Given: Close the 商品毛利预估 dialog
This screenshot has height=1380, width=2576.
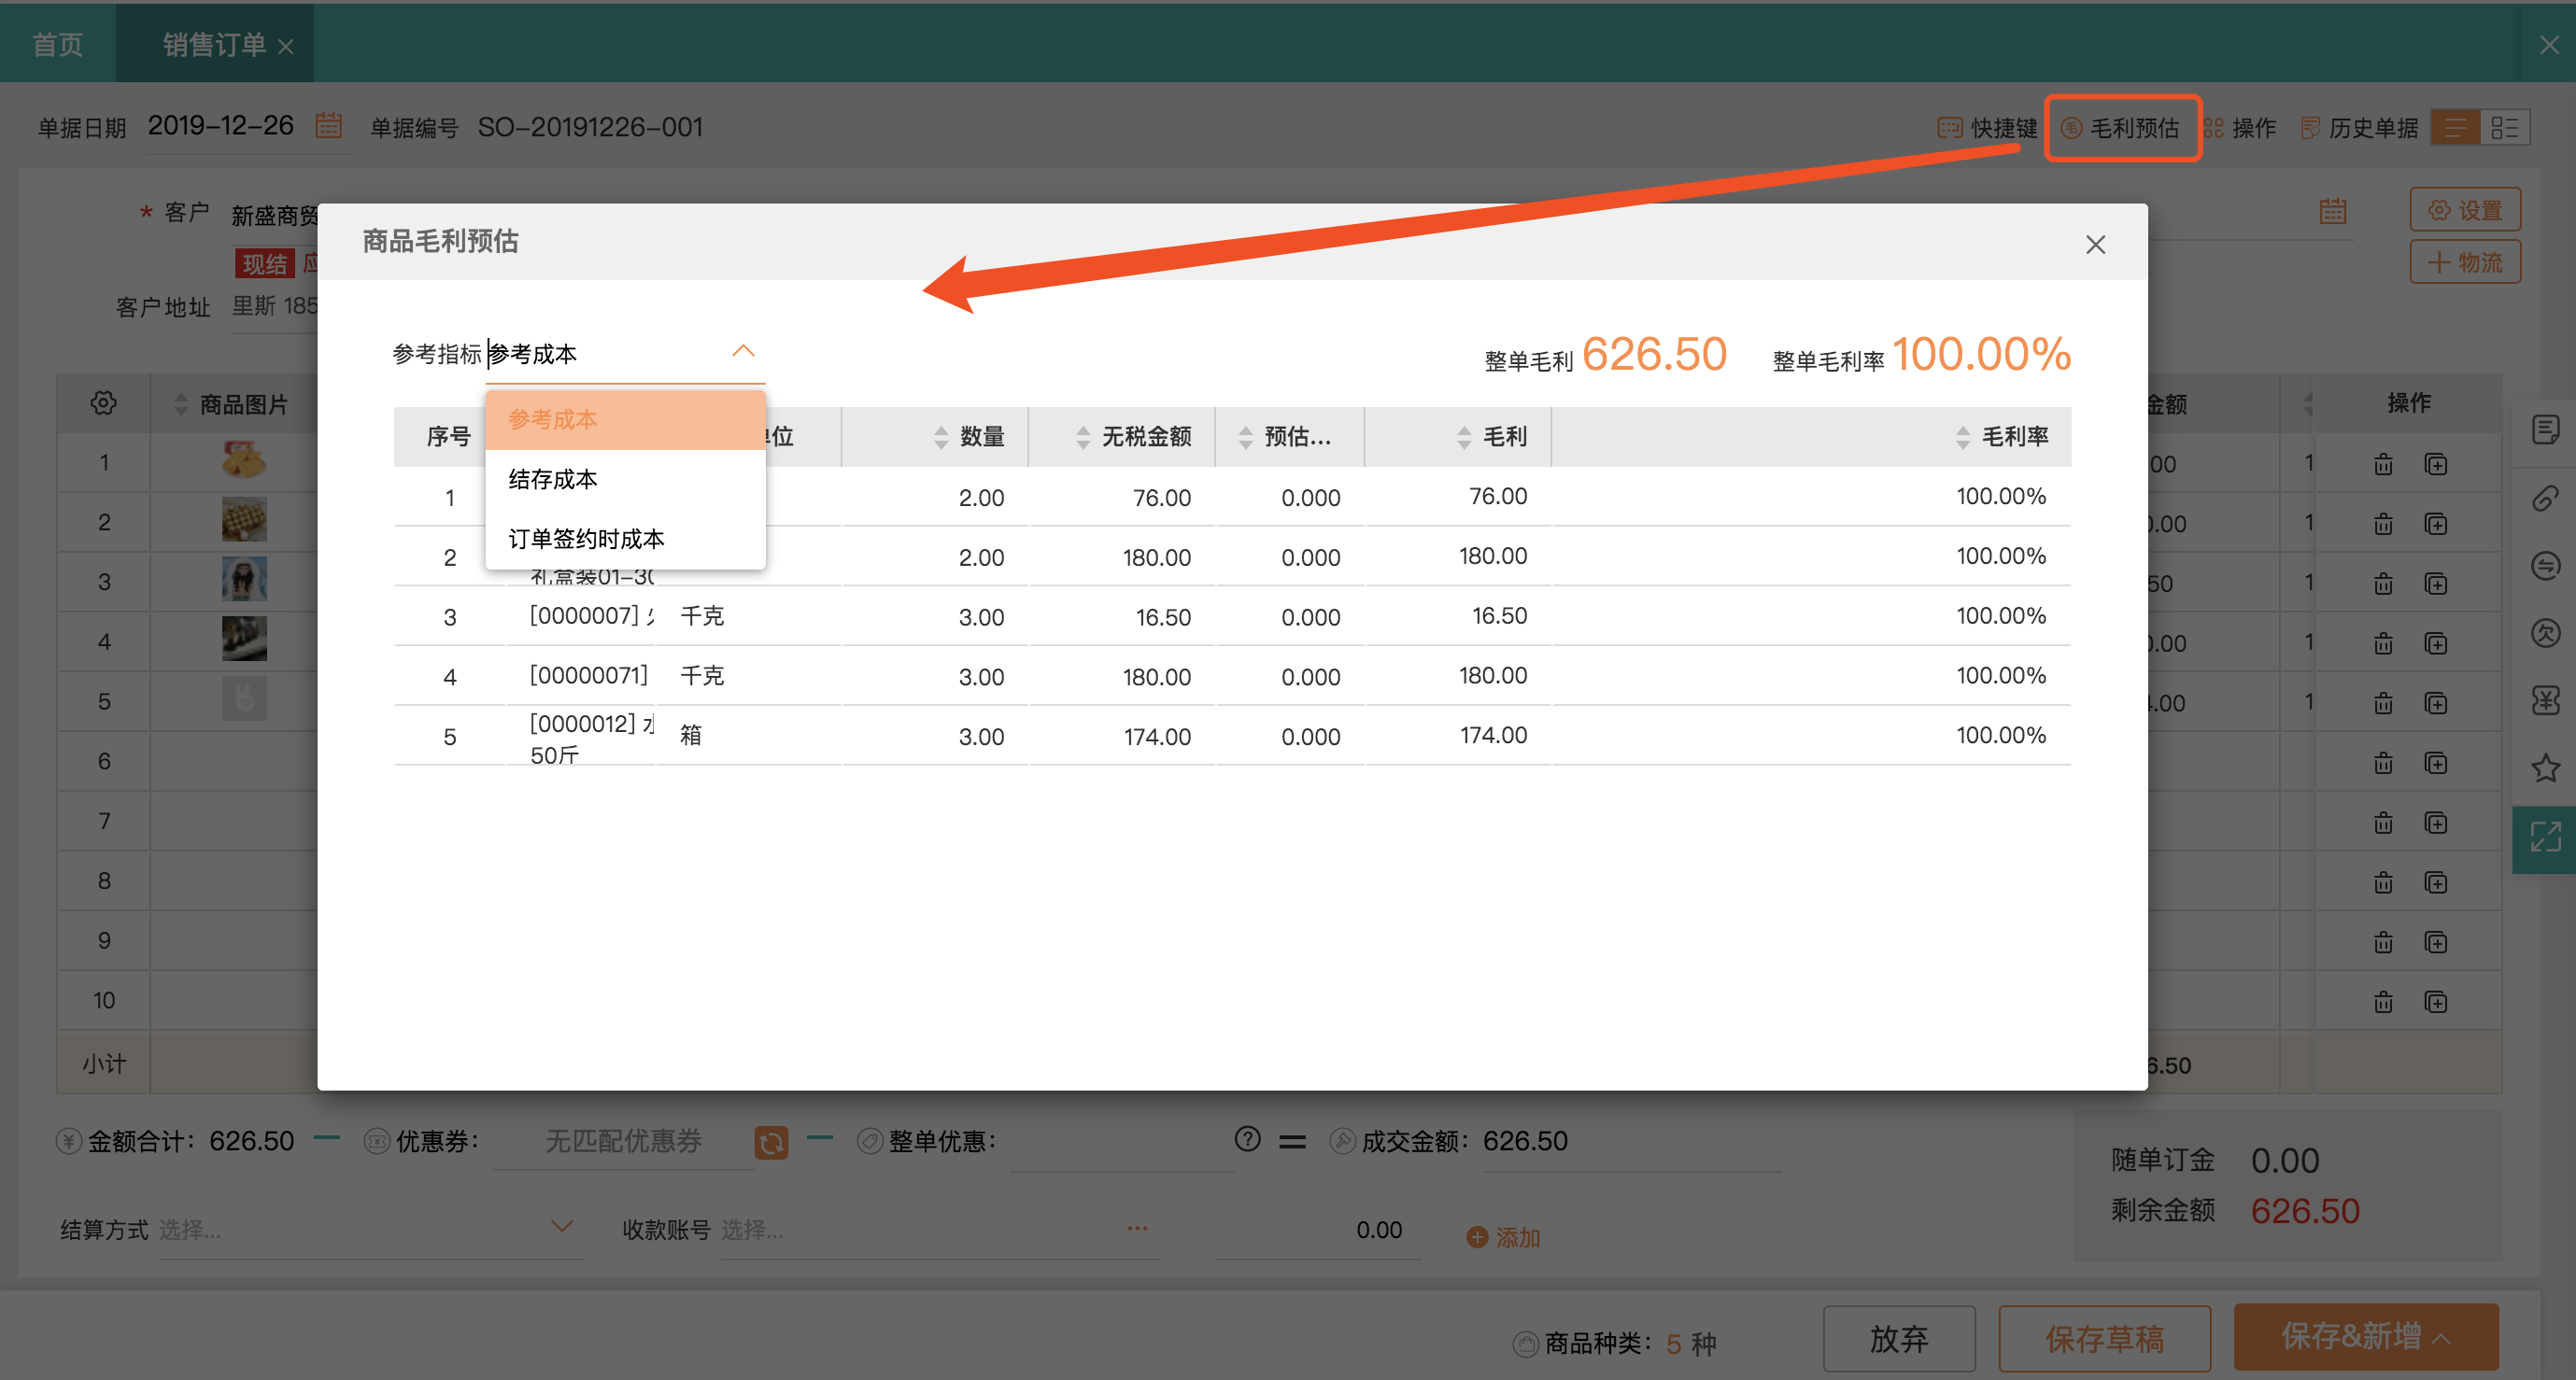Looking at the screenshot, I should point(2096,244).
